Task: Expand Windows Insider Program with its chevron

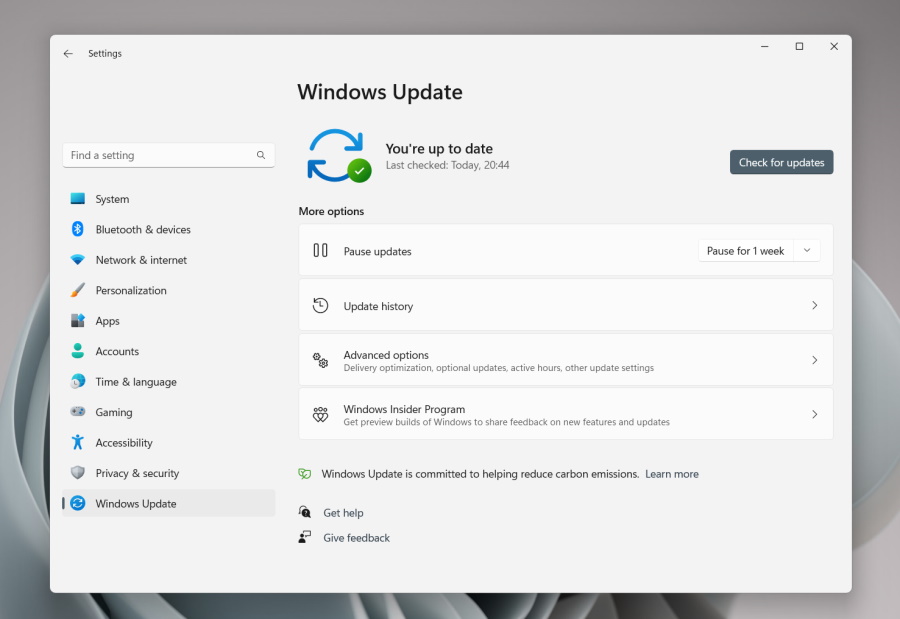Action: [814, 415]
